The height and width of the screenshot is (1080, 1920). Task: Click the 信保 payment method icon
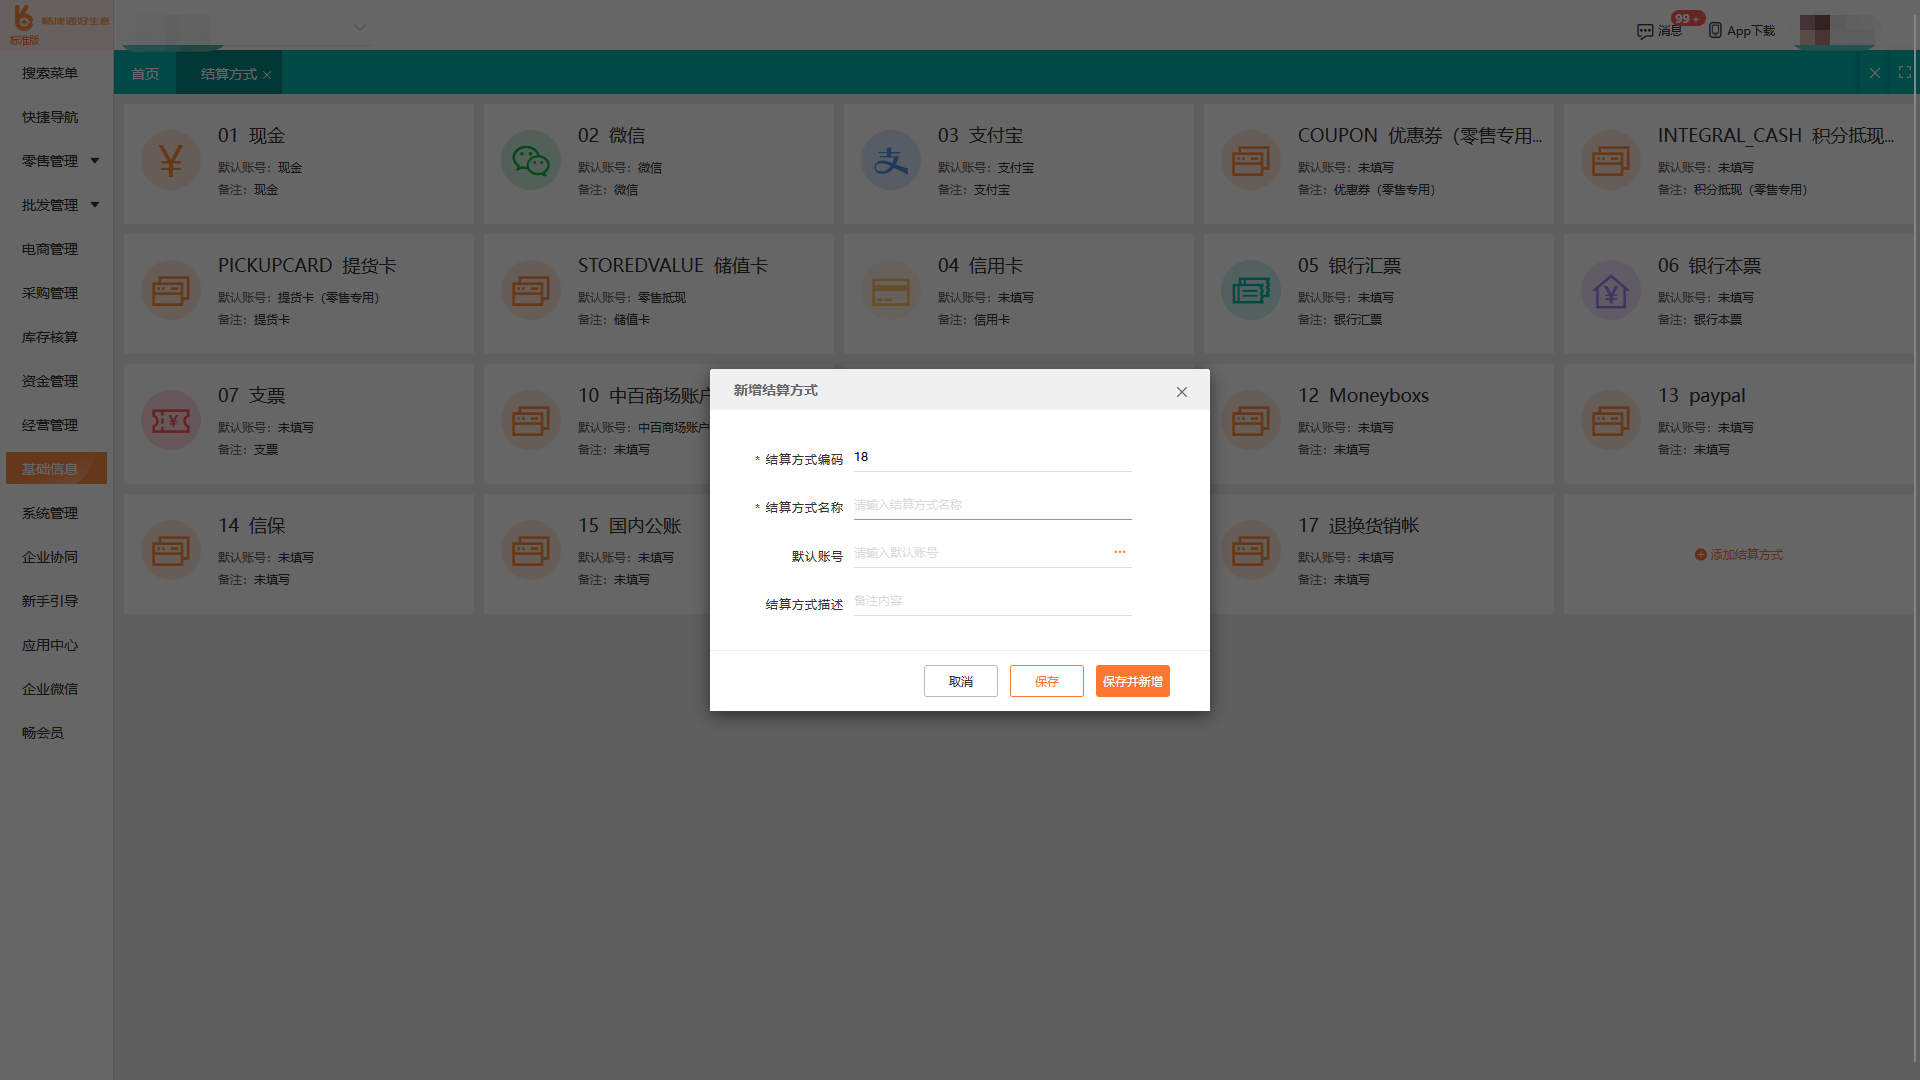tap(170, 551)
